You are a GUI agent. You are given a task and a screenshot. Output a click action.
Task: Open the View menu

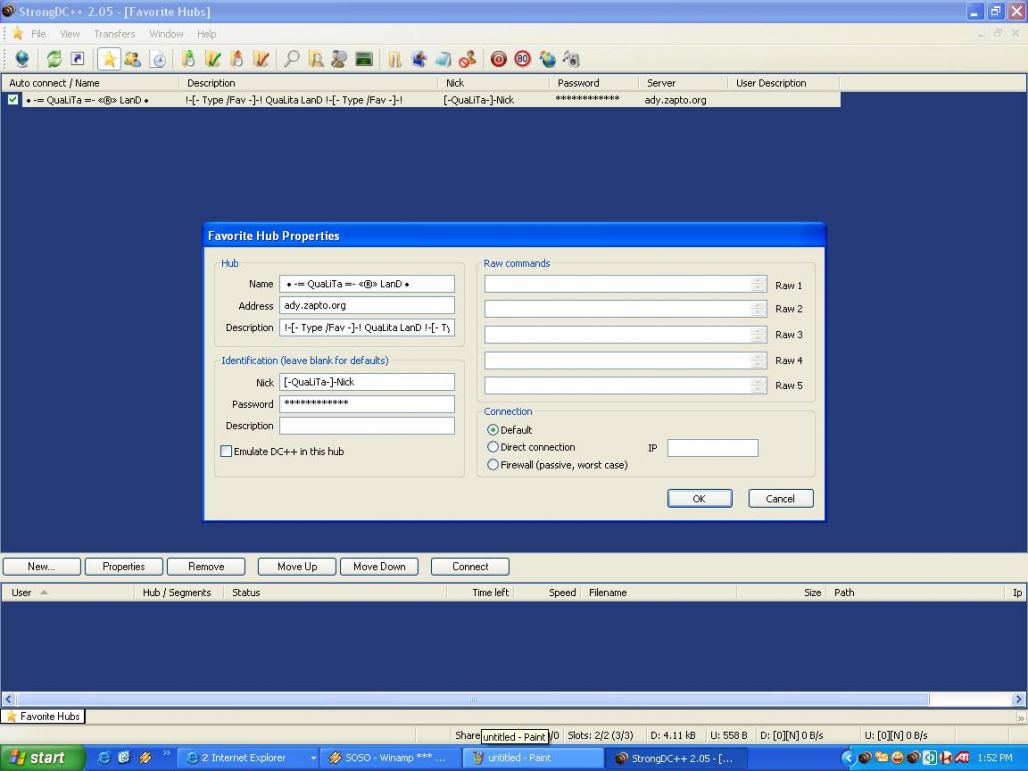point(70,34)
